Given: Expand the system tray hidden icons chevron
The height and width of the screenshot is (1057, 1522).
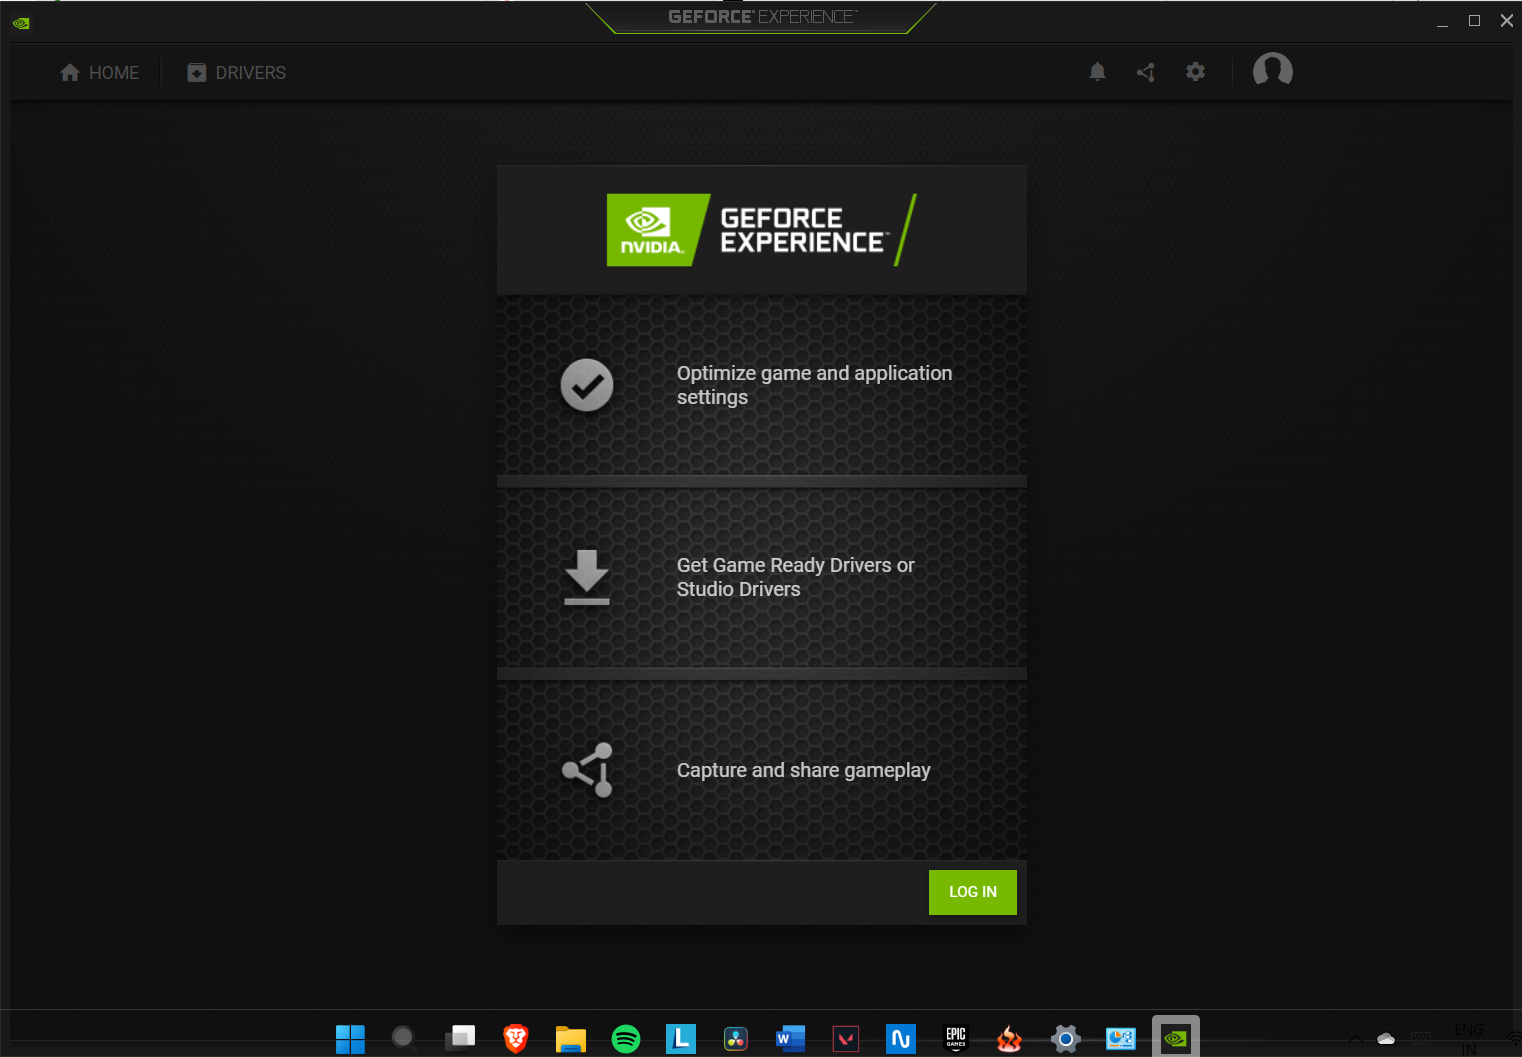Looking at the screenshot, I should 1355,1039.
